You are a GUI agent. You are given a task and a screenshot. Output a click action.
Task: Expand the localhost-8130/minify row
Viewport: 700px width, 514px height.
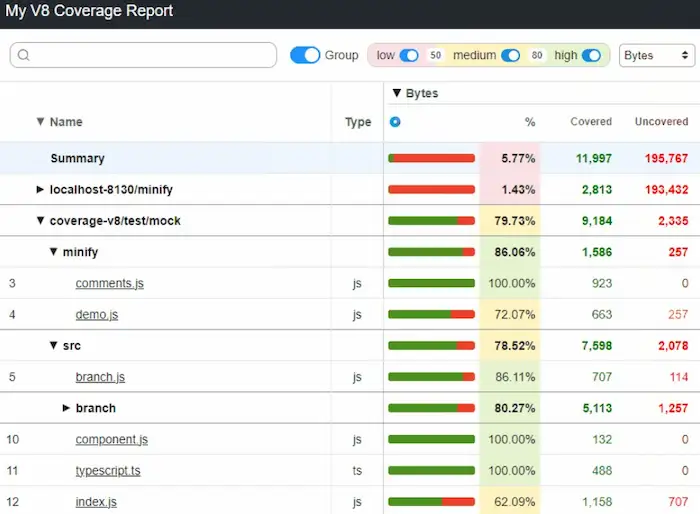[40, 189]
